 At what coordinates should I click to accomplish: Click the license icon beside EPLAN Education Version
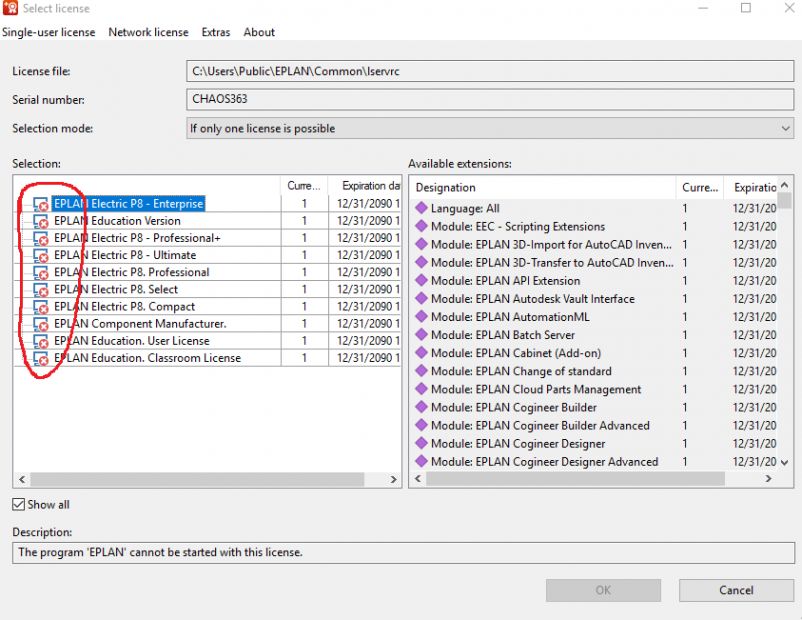[x=40, y=221]
